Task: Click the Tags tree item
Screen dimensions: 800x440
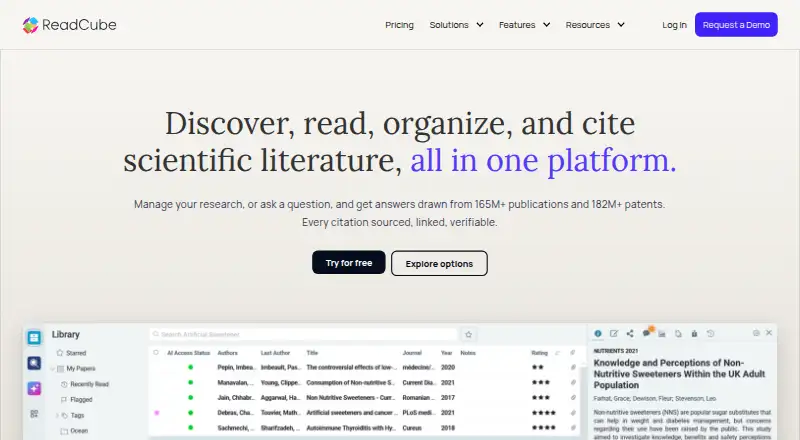Action: point(73,415)
